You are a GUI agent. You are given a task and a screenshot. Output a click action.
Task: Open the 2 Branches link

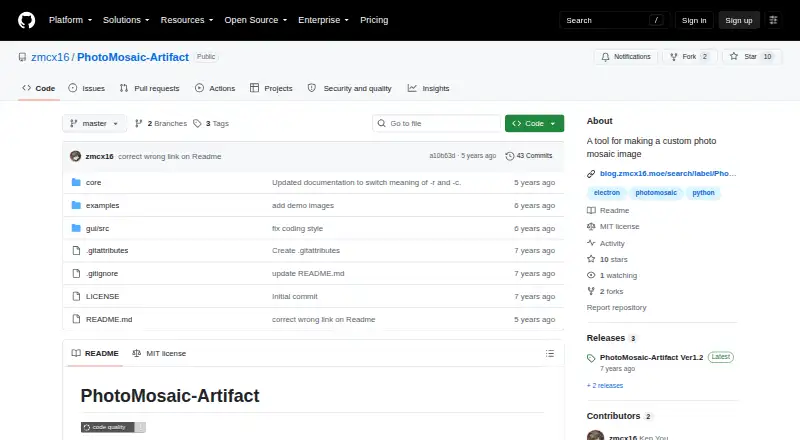[161, 124]
